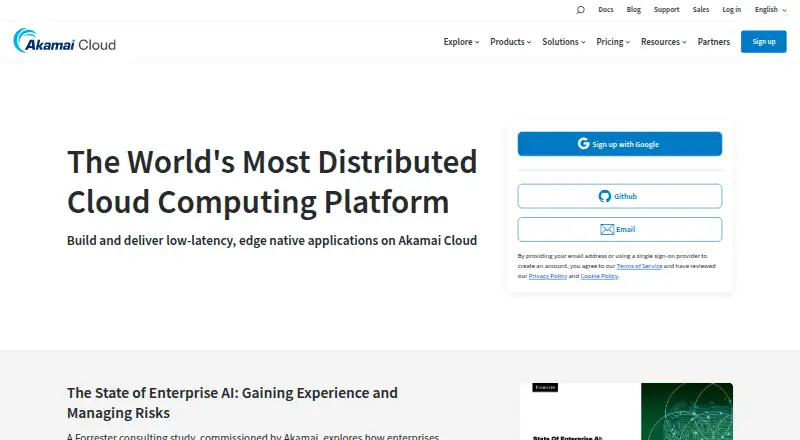Image resolution: width=800 pixels, height=440 pixels.
Task: Open the Support page
Action: click(x=667, y=10)
